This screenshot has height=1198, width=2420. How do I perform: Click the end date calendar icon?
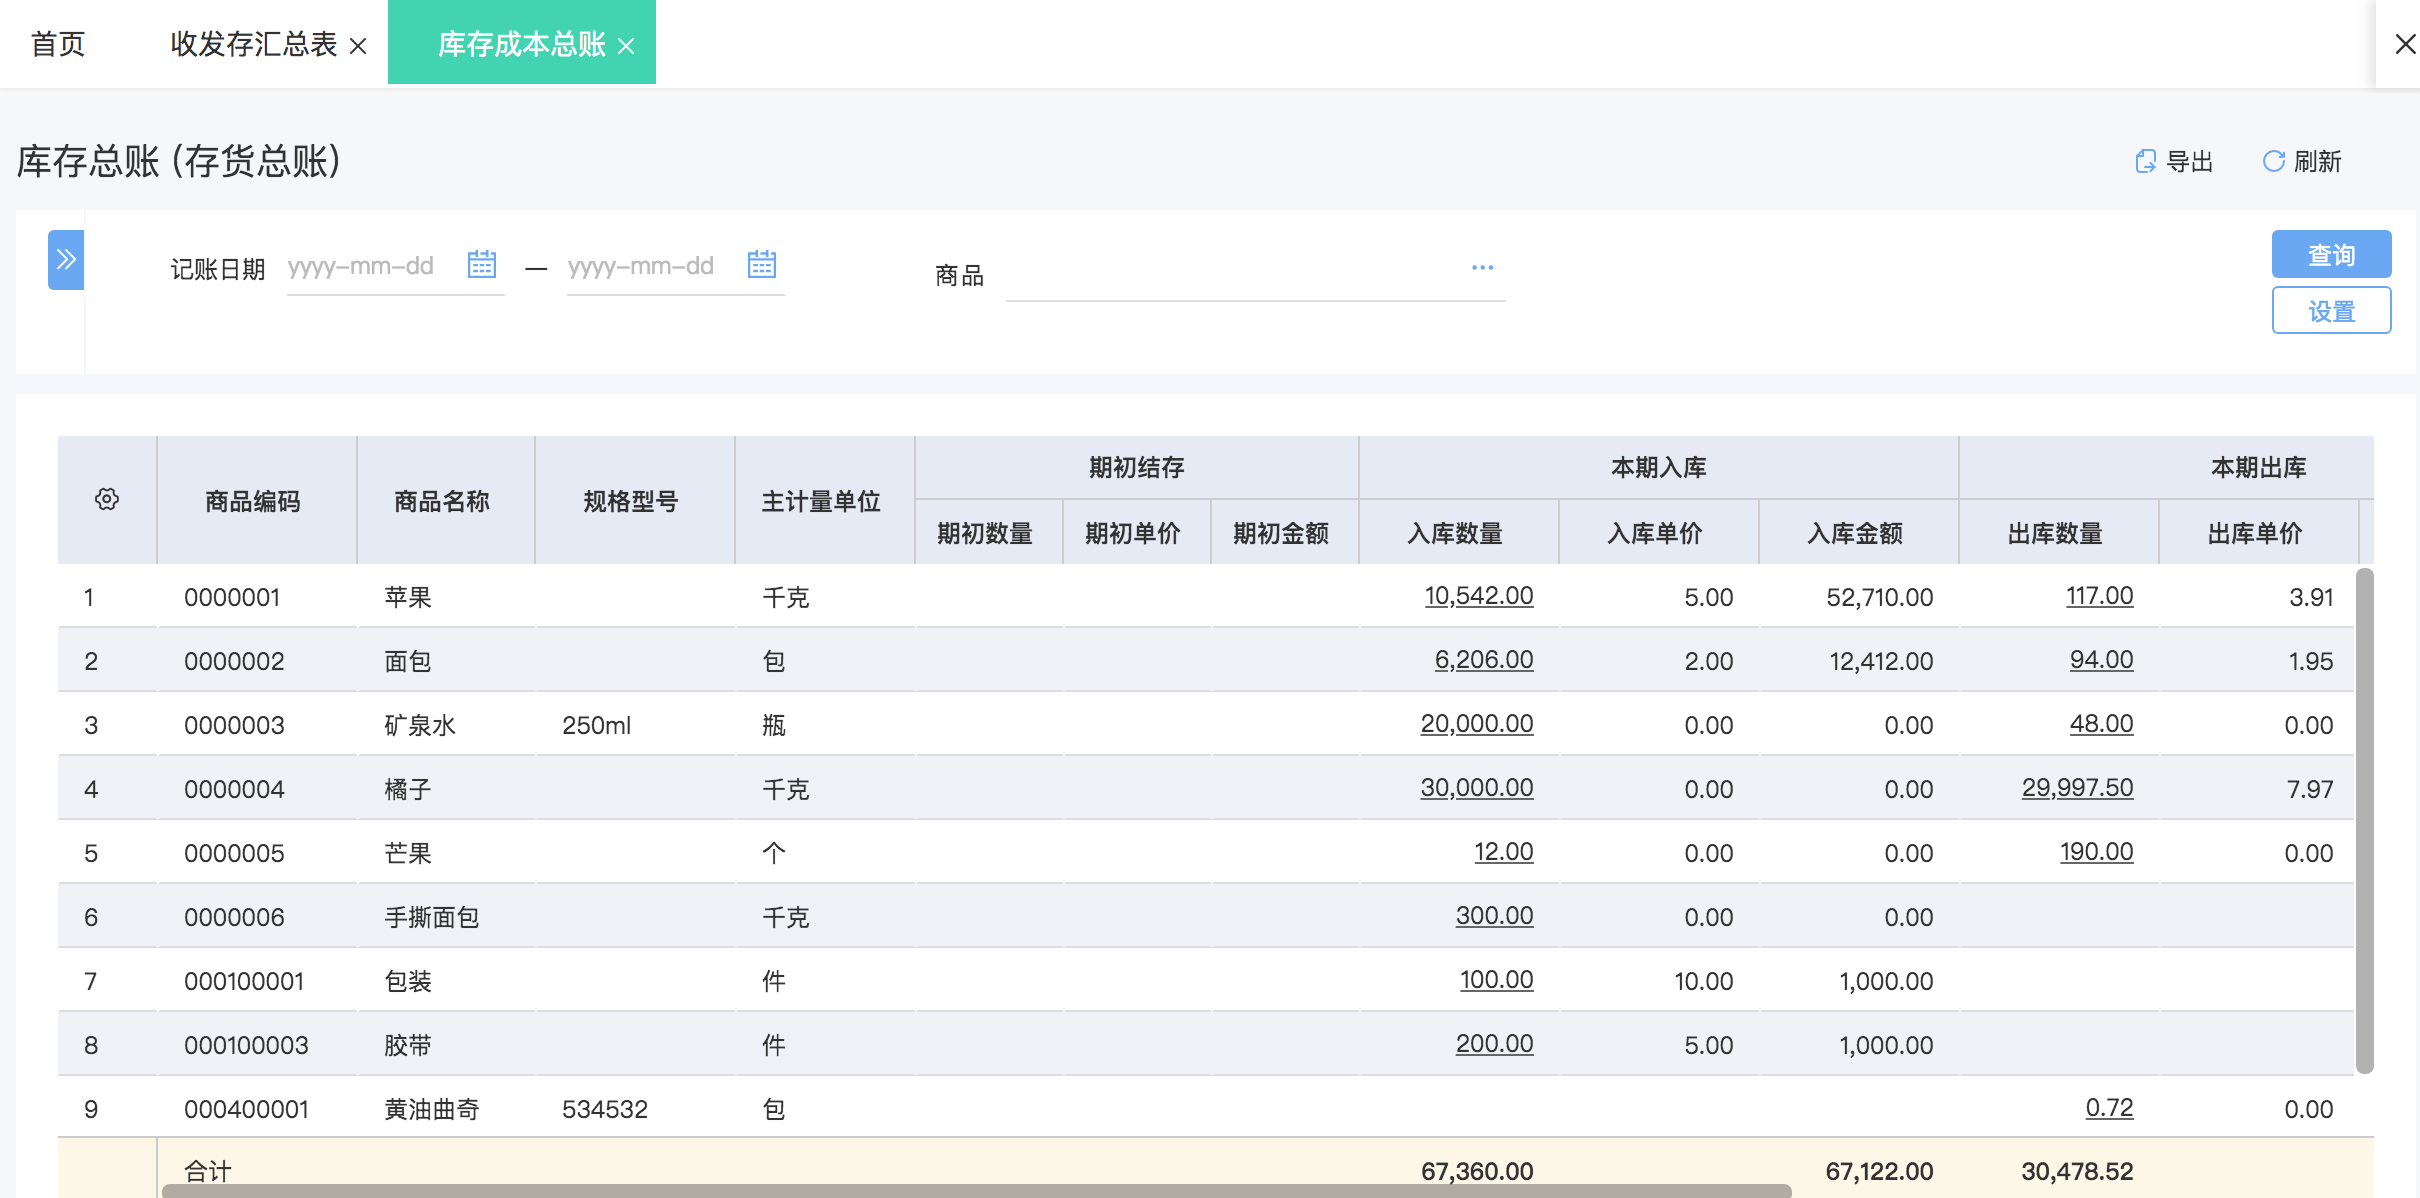[x=761, y=266]
